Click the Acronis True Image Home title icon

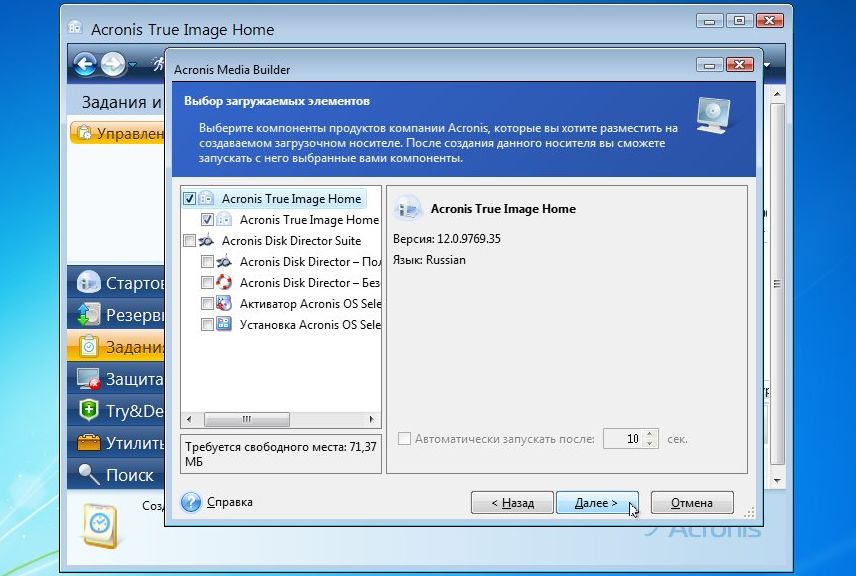click(75, 28)
